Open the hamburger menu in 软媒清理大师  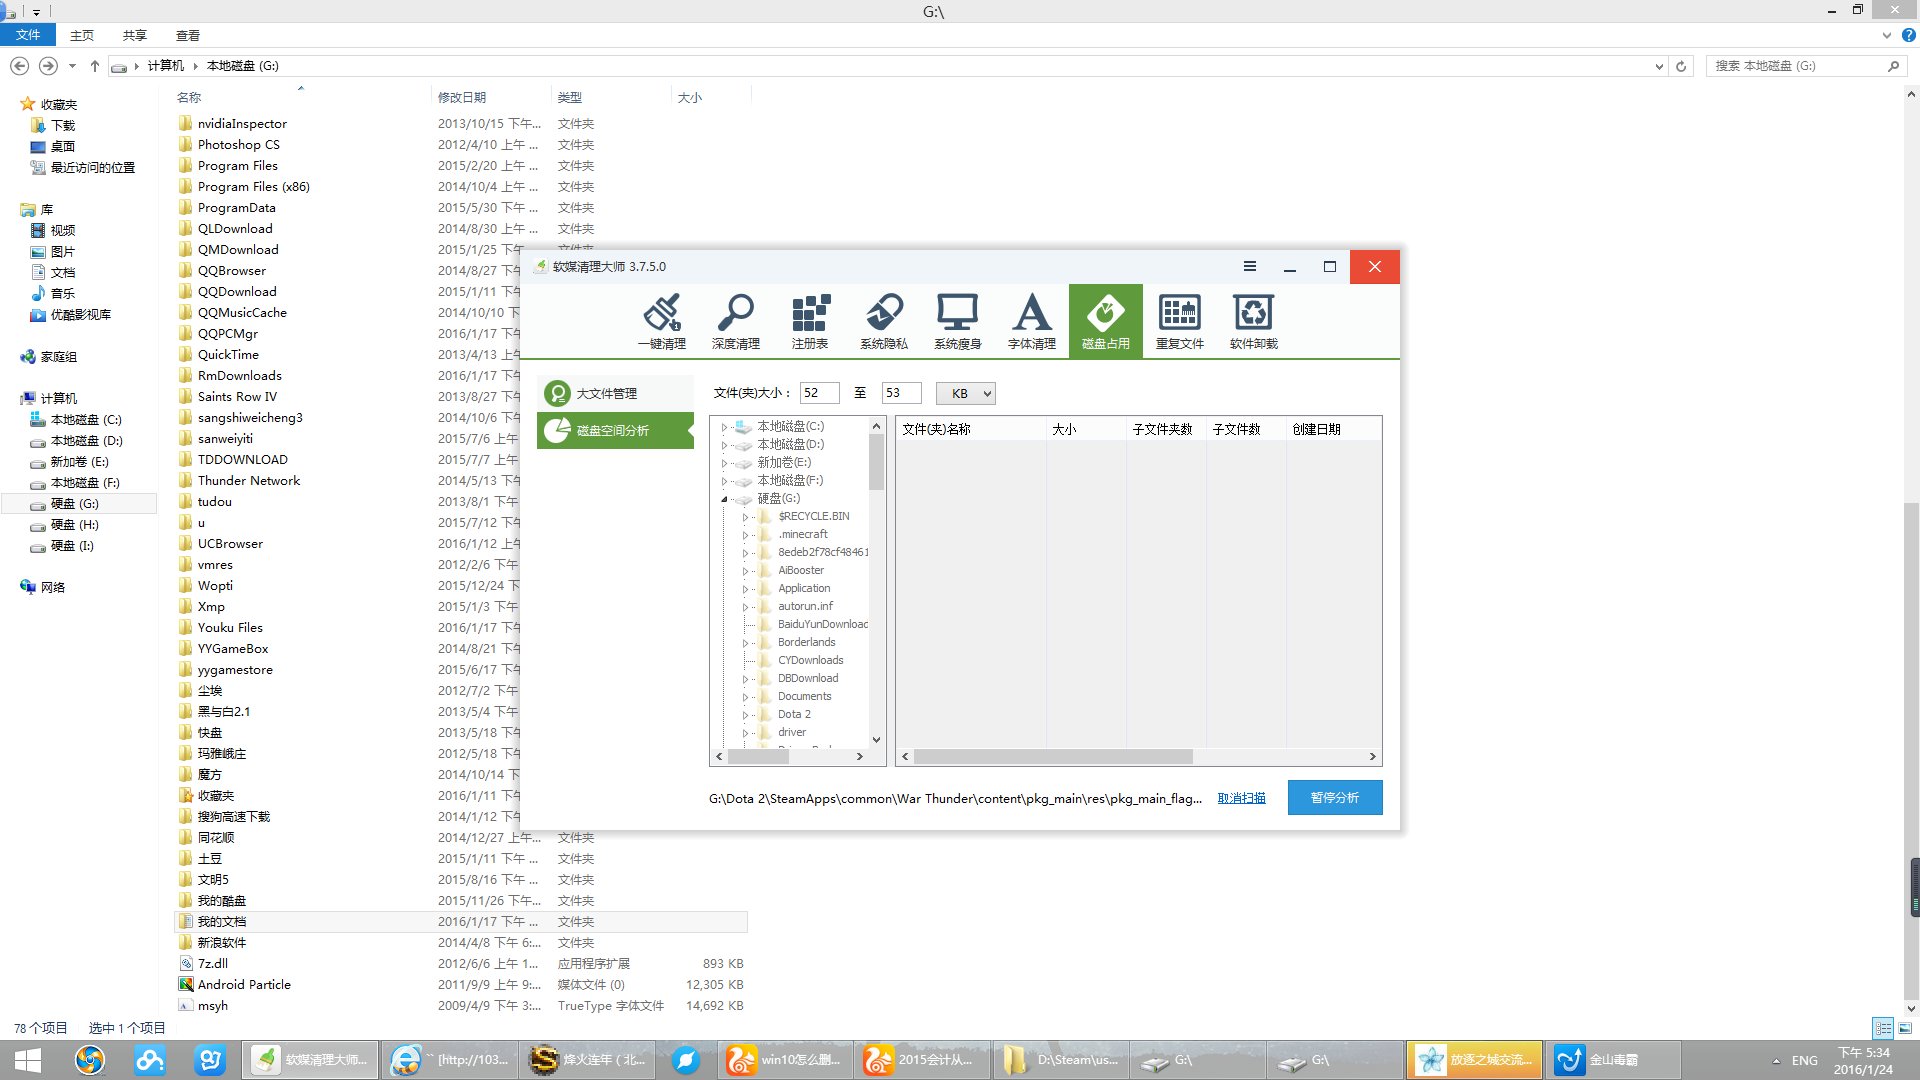coord(1249,267)
